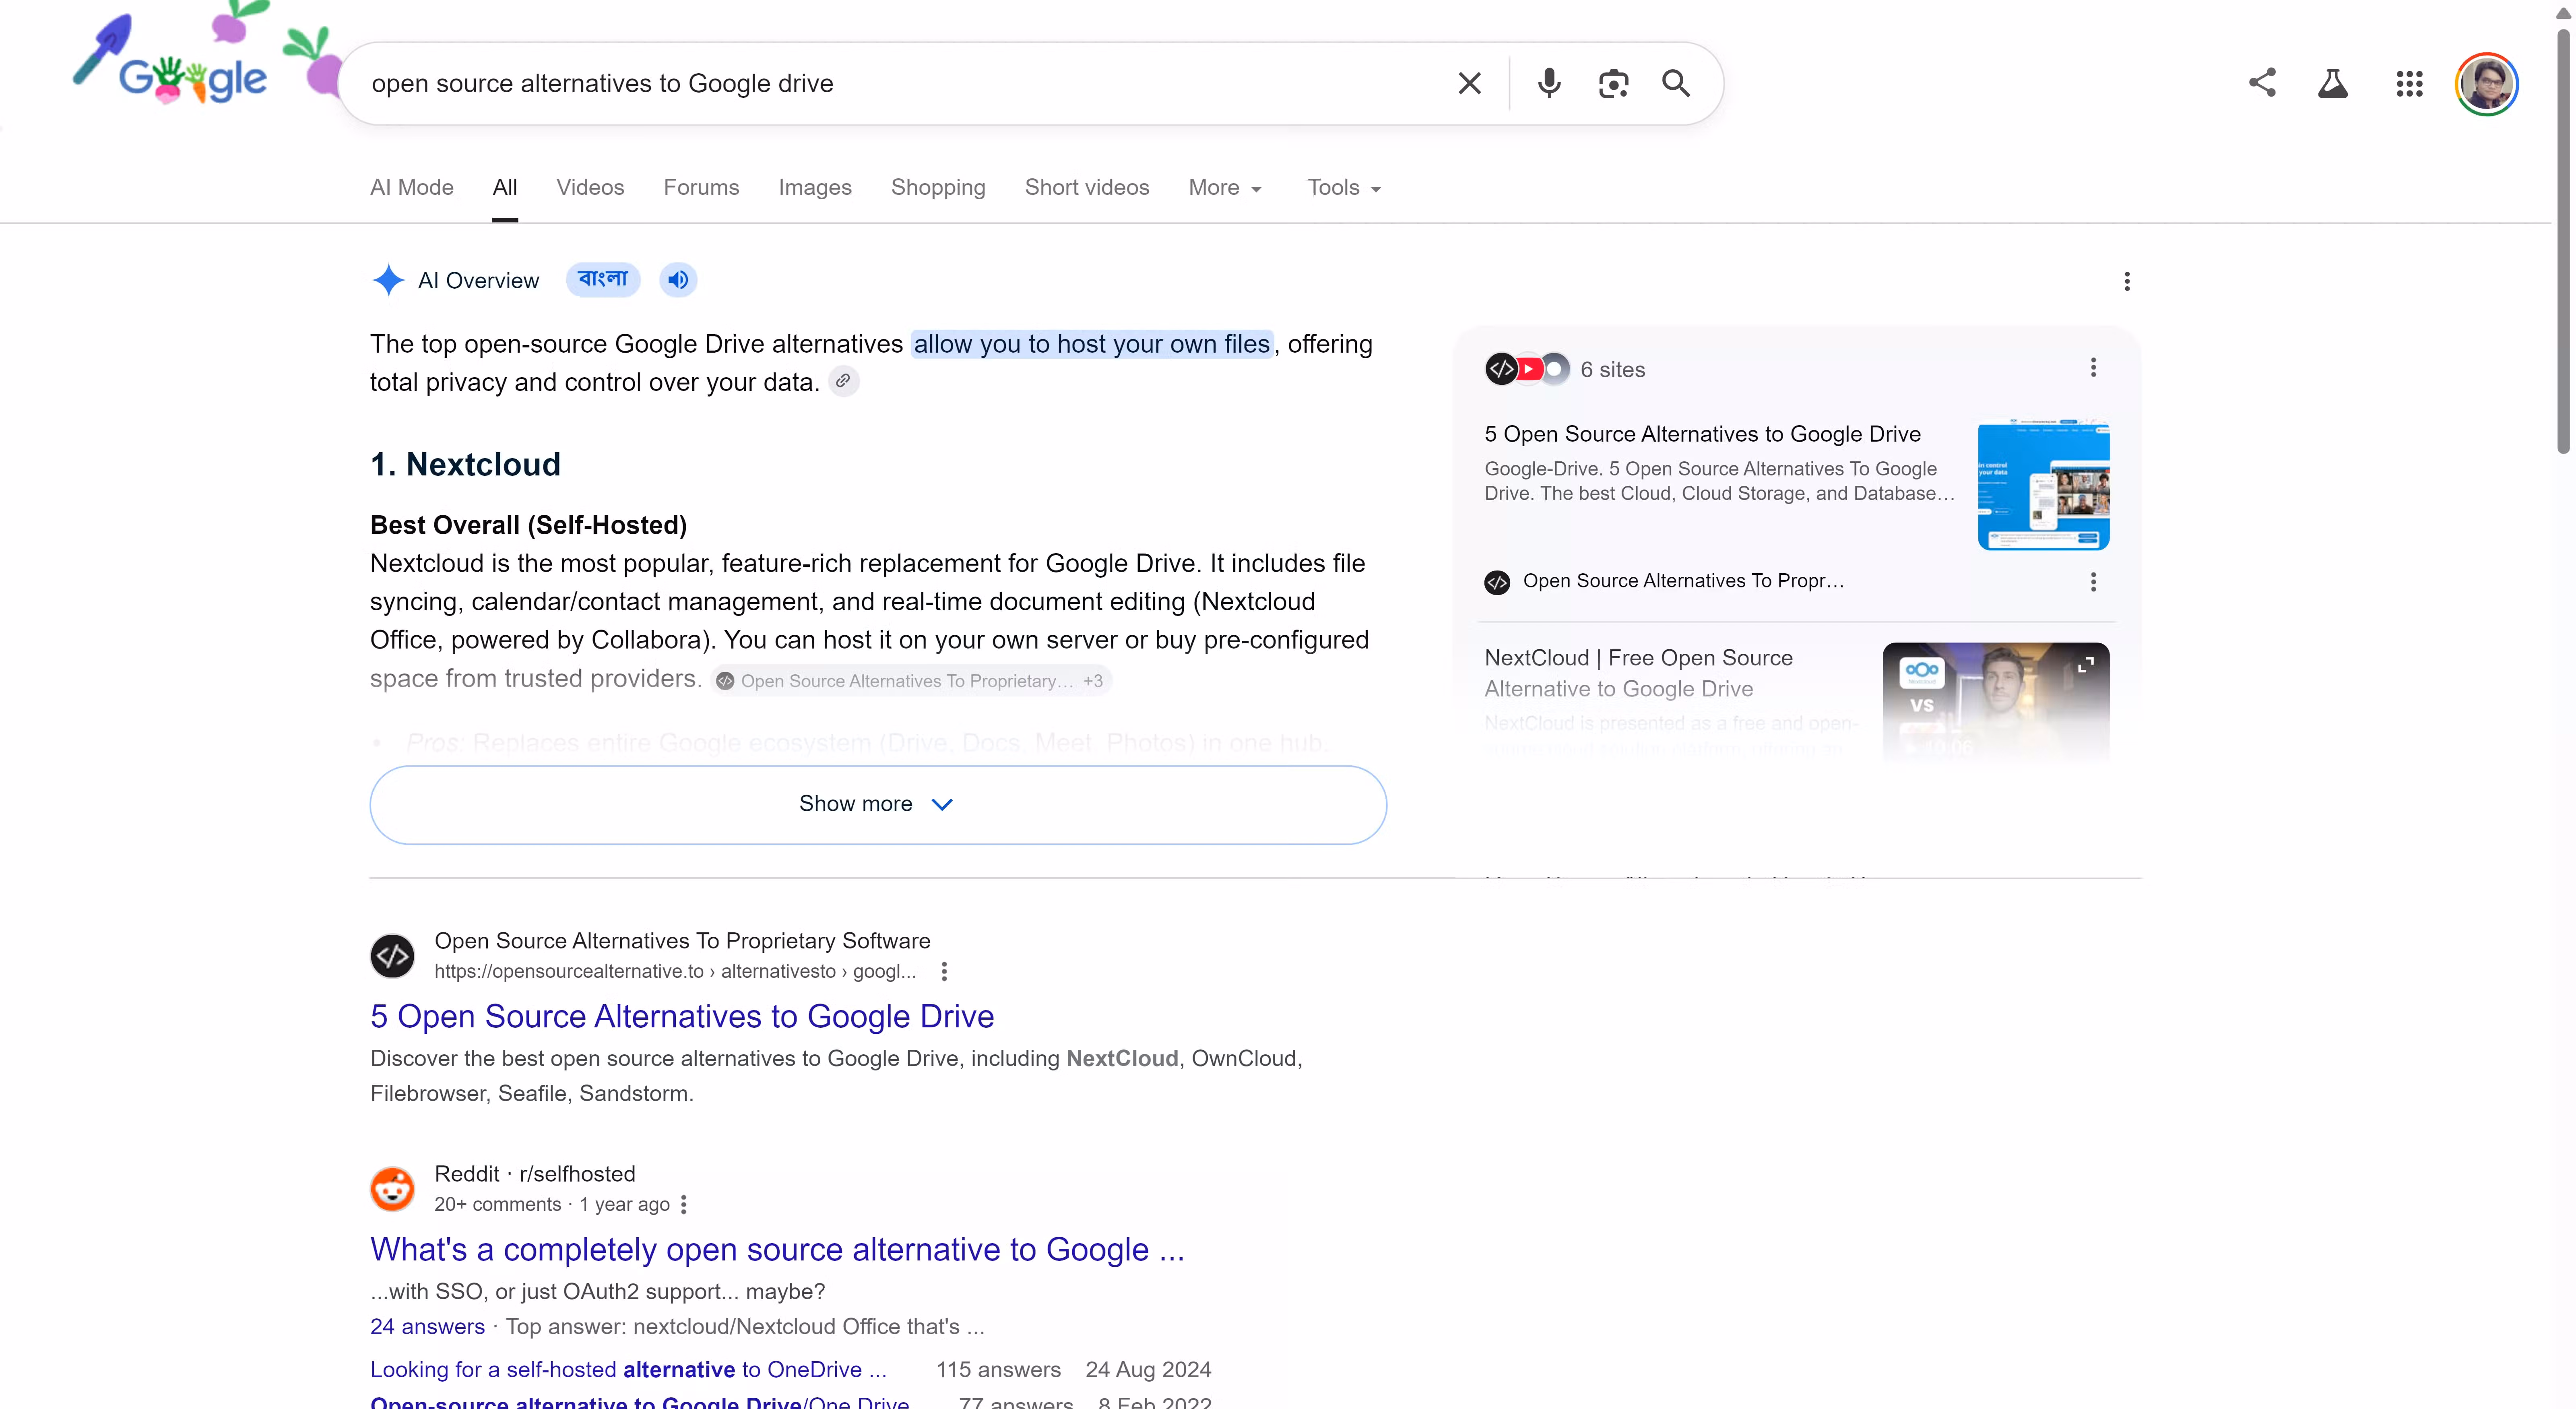The width and height of the screenshot is (2576, 1409).
Task: Open three-dot menu beside Open Source Alternatives To Propr…
Action: coord(2093,582)
